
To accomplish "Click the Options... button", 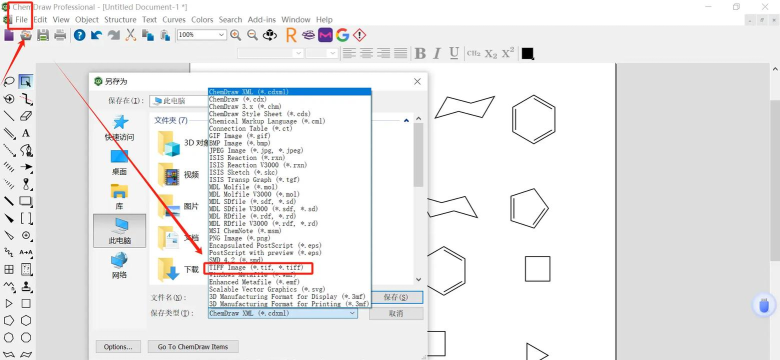I will pos(118,347).
